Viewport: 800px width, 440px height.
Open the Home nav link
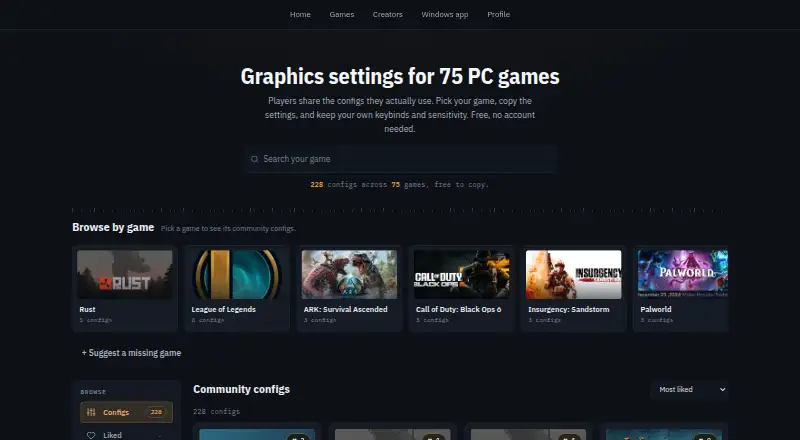[300, 14]
